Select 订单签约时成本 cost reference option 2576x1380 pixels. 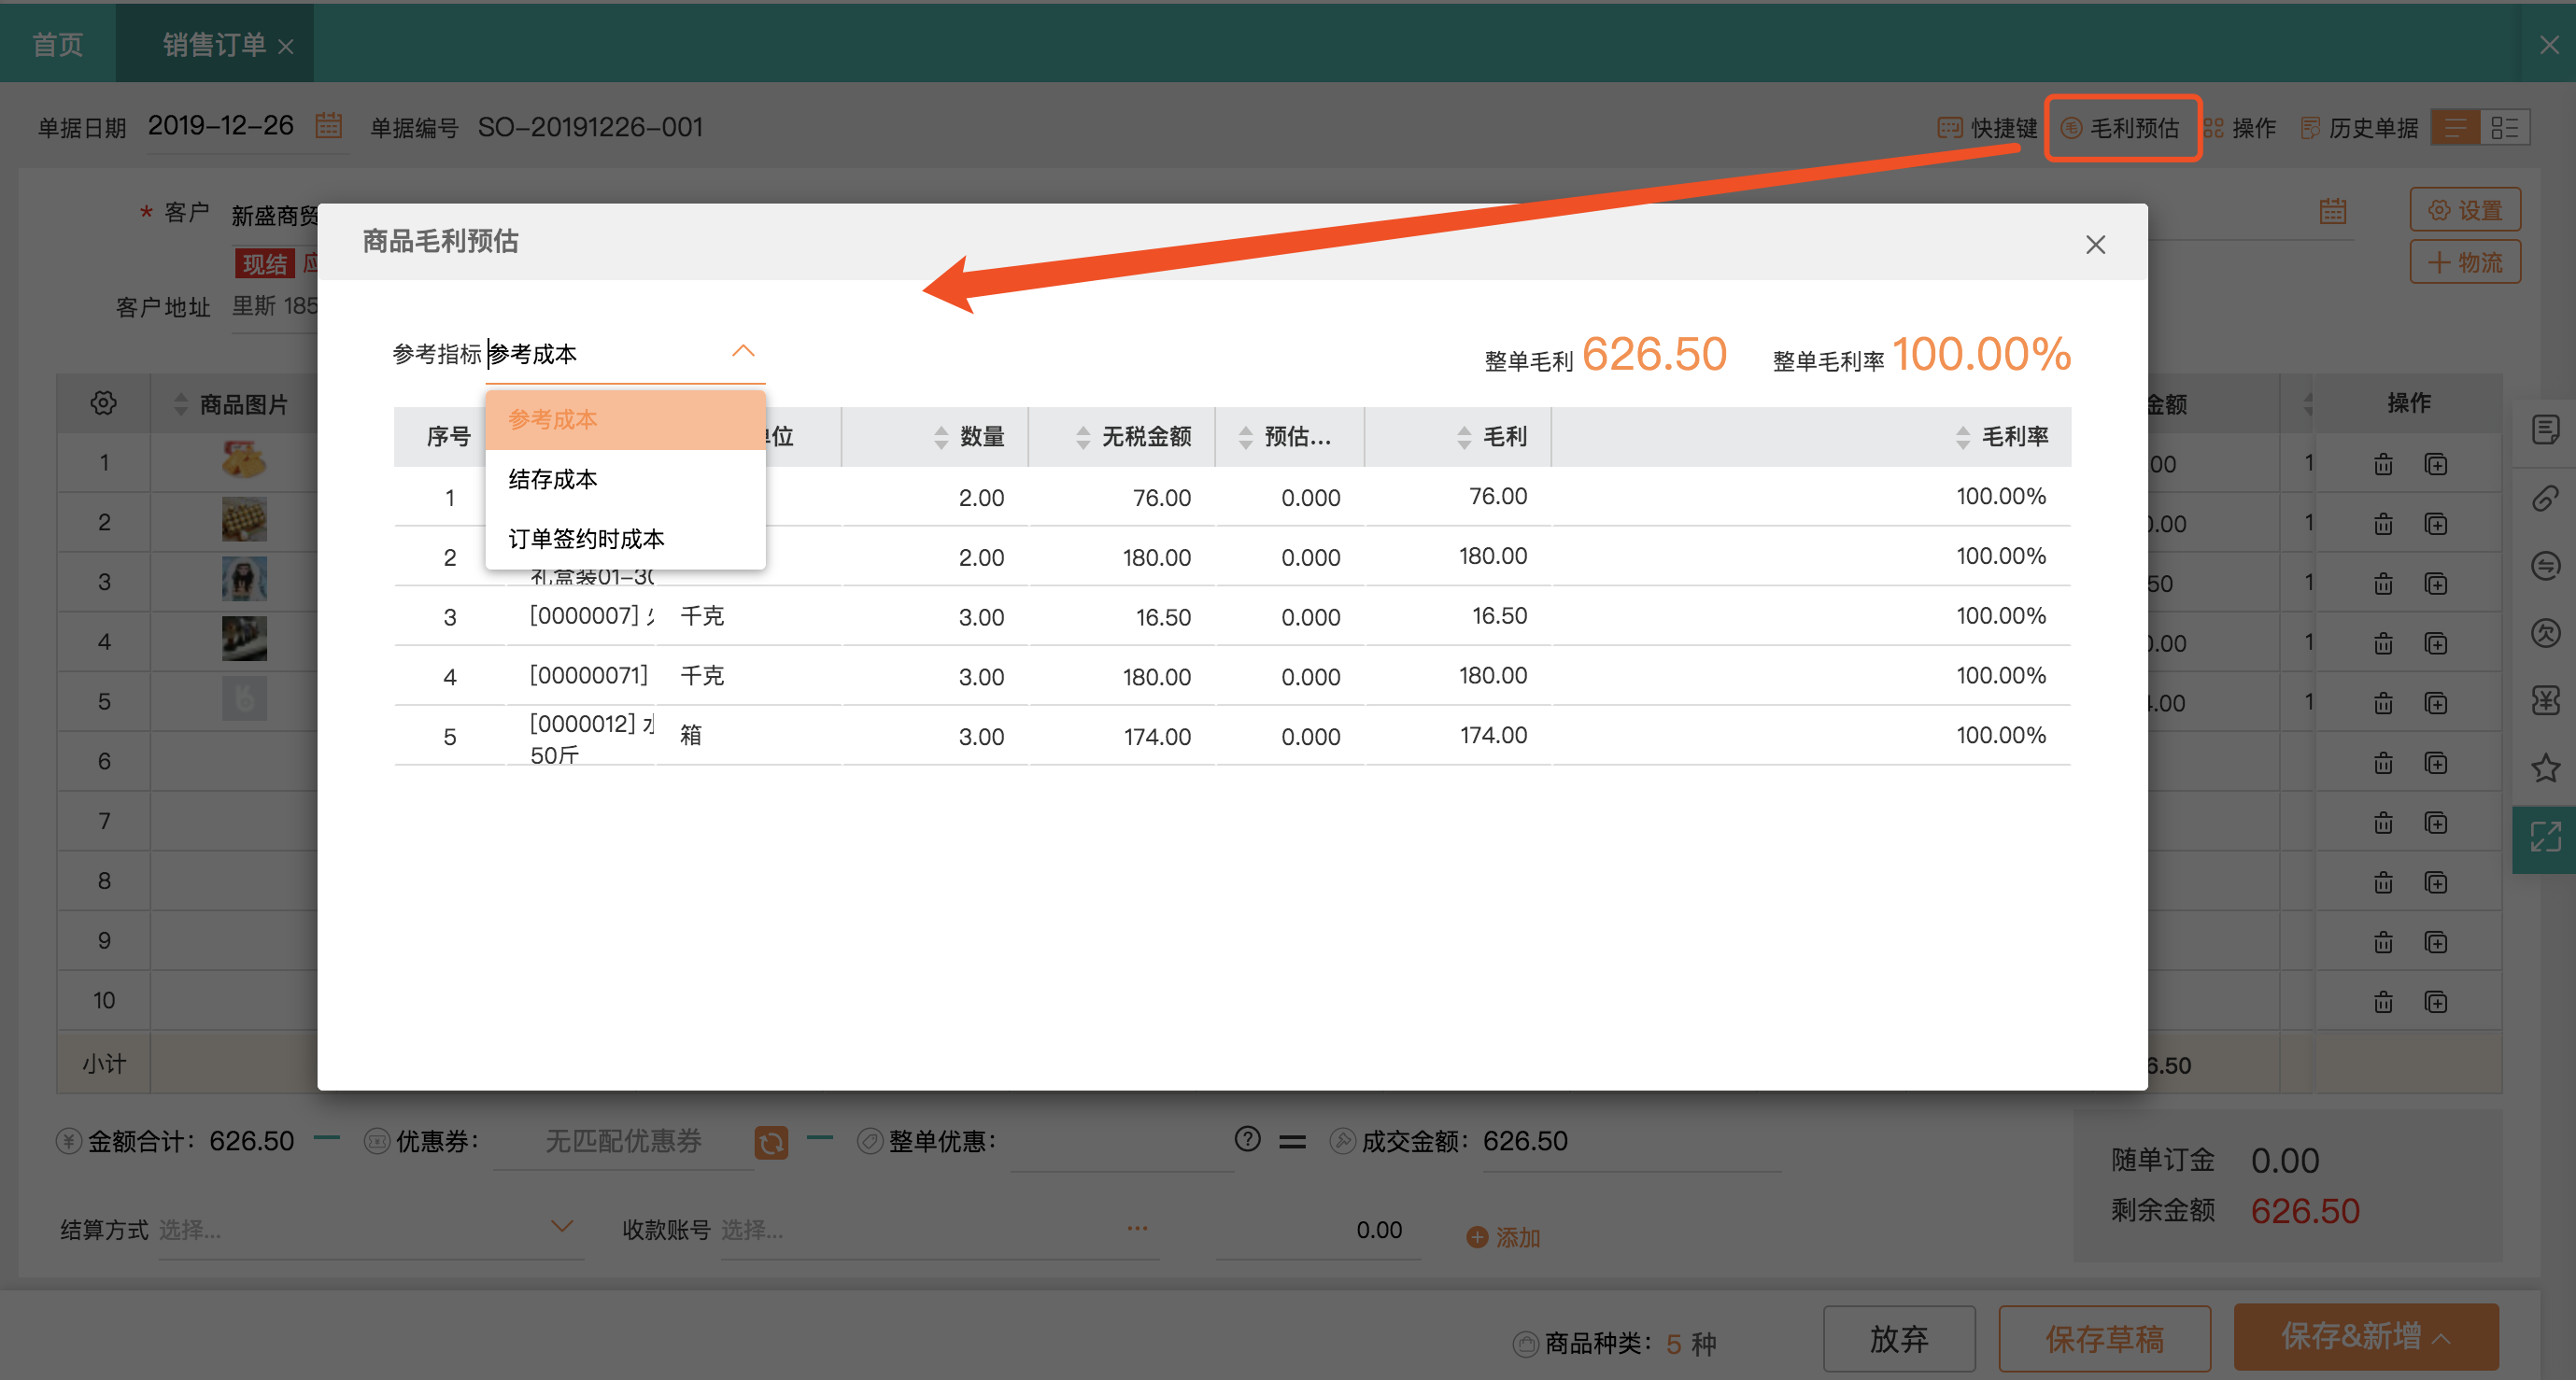[x=587, y=537]
